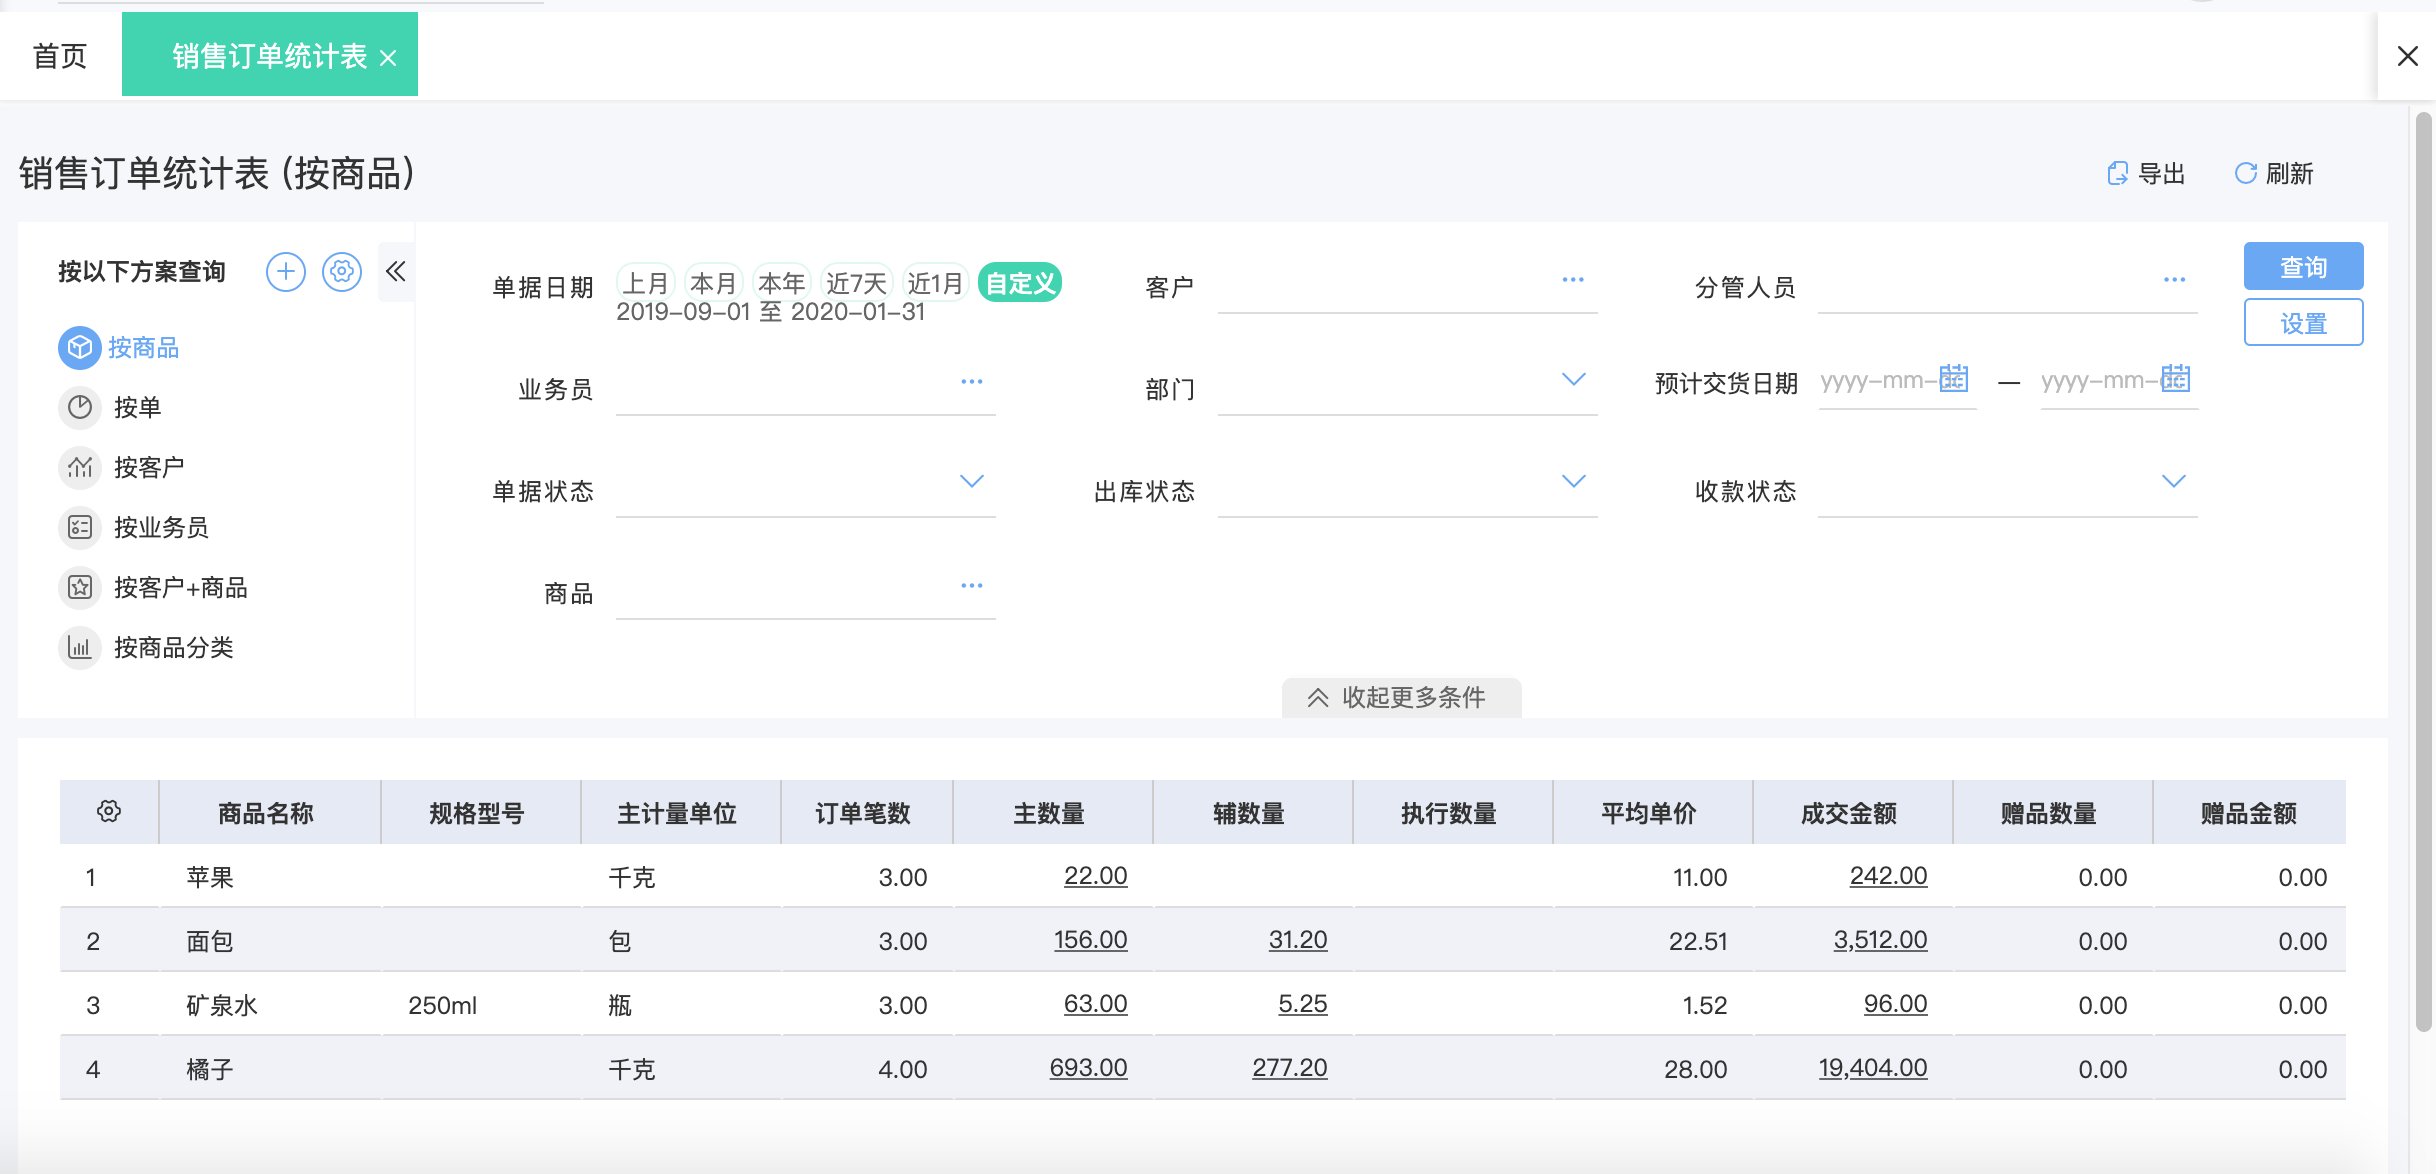2436x1174 pixels.
Task: Click the 设置 button
Action: (2306, 323)
